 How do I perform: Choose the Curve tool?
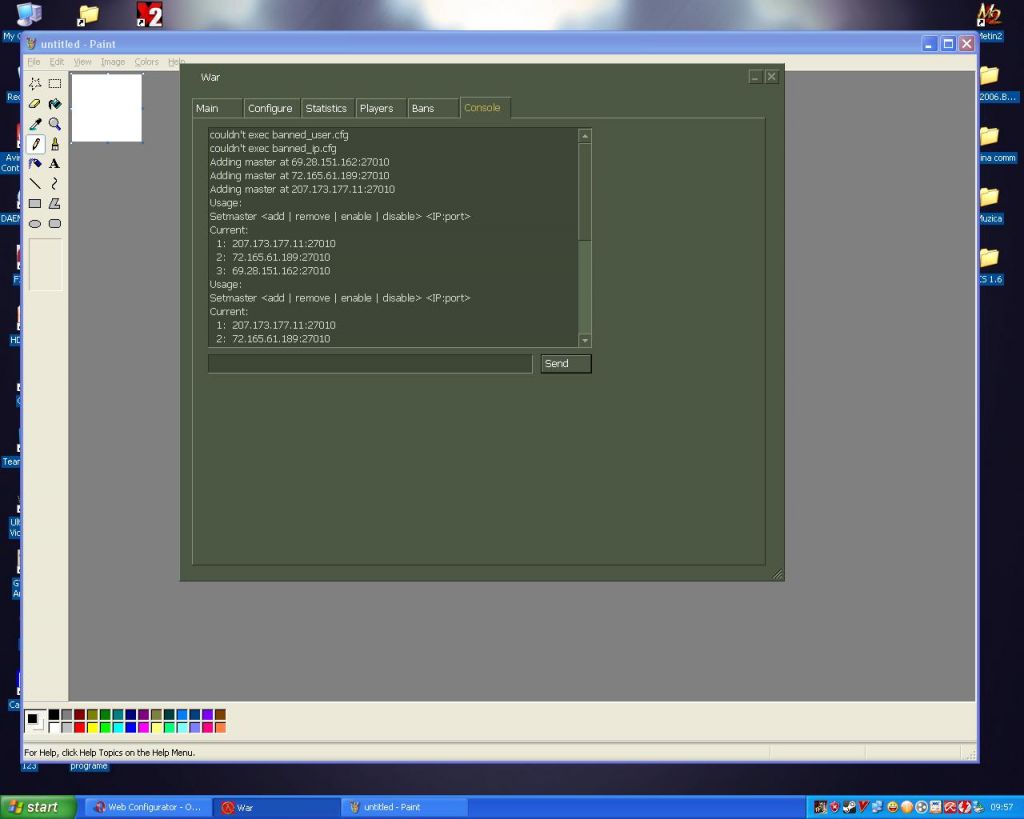[55, 184]
